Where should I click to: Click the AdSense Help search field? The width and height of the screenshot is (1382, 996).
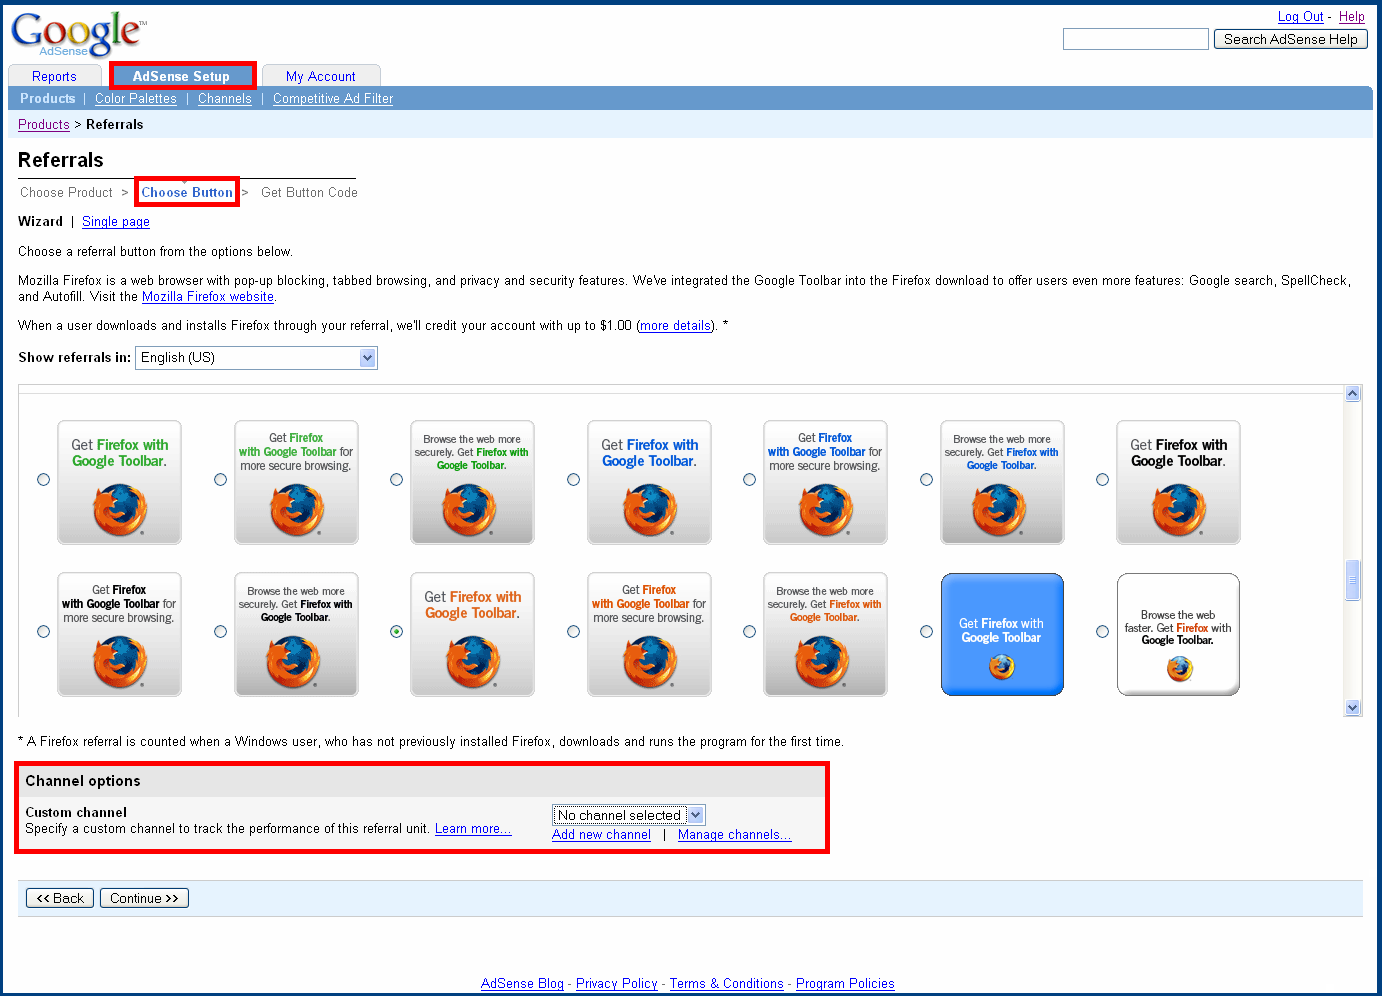pos(1135,39)
